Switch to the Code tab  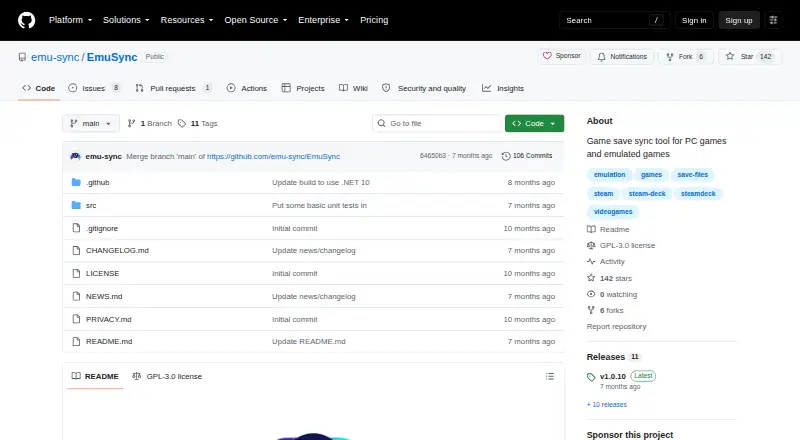[x=39, y=88]
